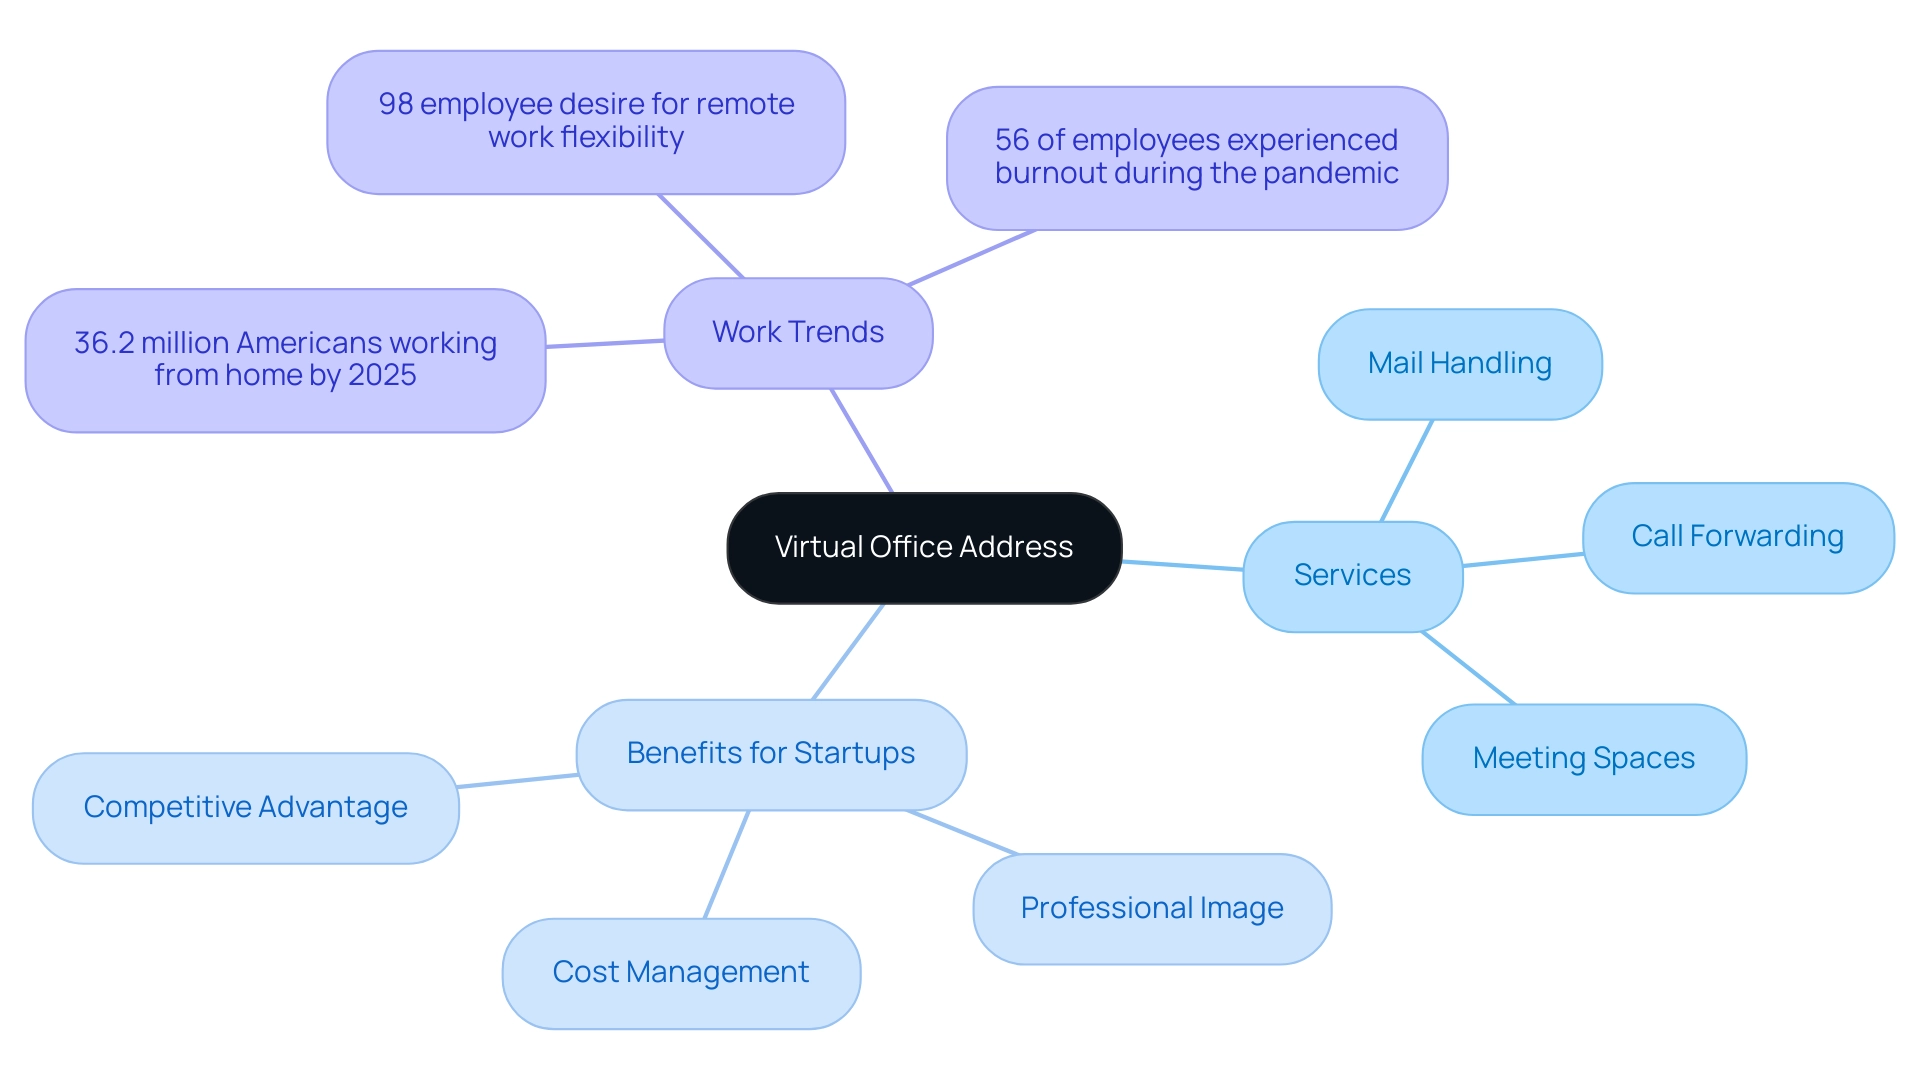This screenshot has width=1920, height=1083.
Task: Expand the Services branch connections
Action: coord(1352,578)
